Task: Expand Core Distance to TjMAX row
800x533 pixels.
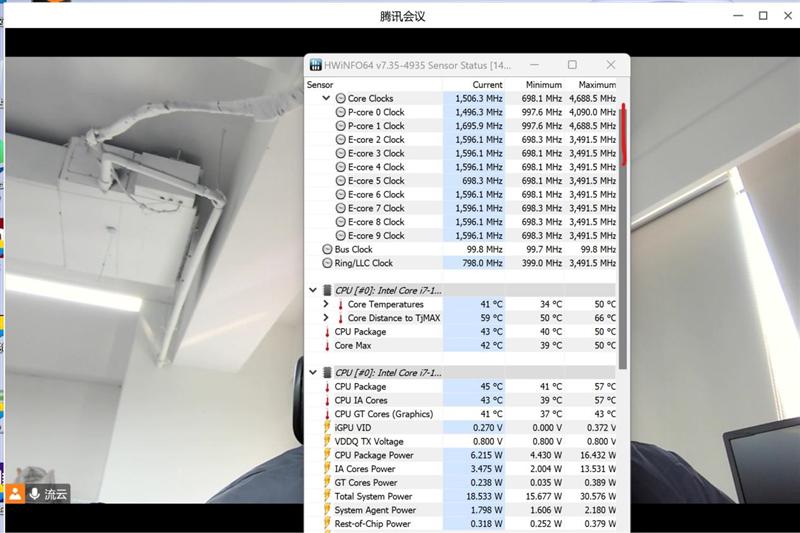Action: tap(326, 318)
